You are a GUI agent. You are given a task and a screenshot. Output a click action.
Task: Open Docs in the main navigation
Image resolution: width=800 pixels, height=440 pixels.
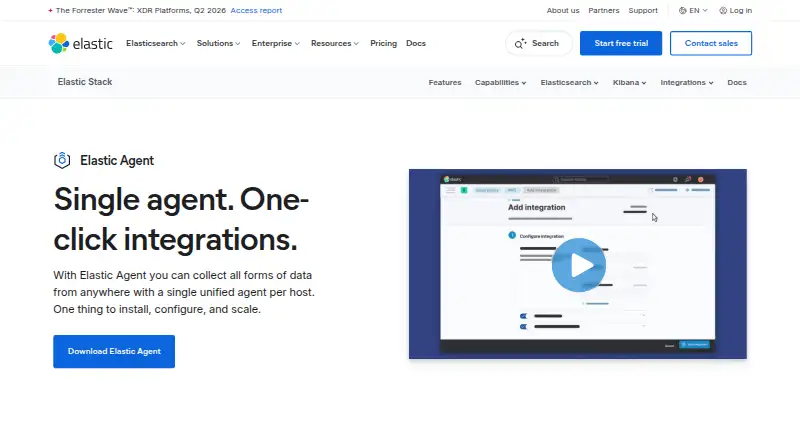(x=416, y=43)
